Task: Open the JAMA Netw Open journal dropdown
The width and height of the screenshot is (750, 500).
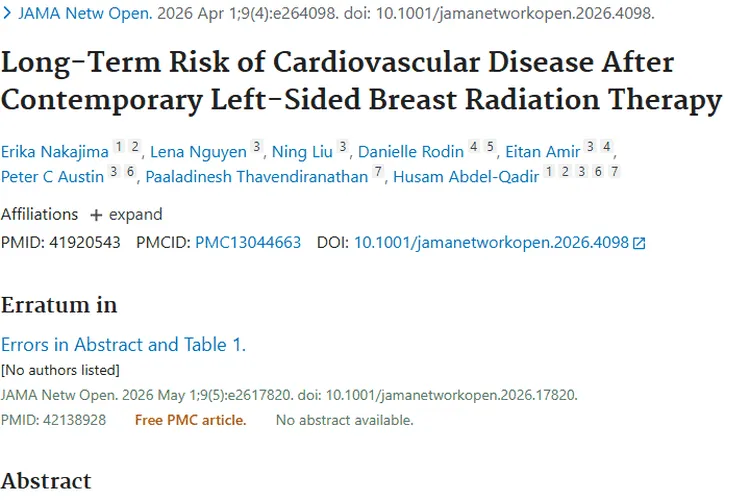Action: tap(85, 13)
